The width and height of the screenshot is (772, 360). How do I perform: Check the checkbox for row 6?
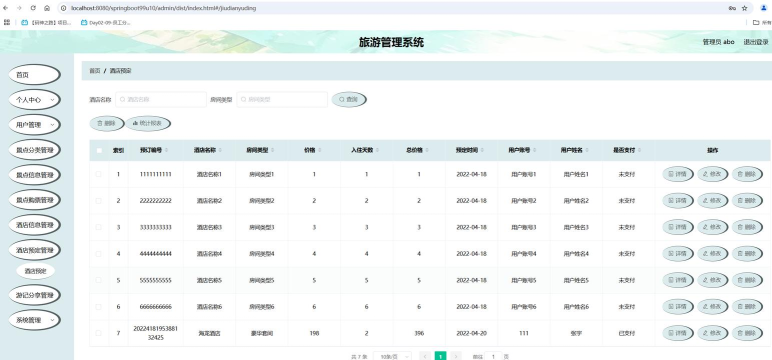click(98, 306)
